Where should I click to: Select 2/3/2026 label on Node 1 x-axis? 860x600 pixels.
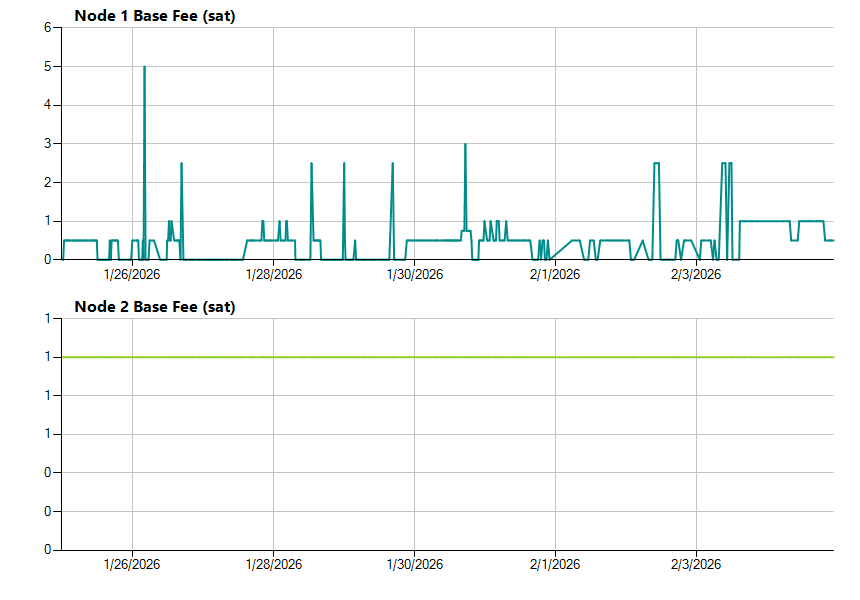[695, 274]
